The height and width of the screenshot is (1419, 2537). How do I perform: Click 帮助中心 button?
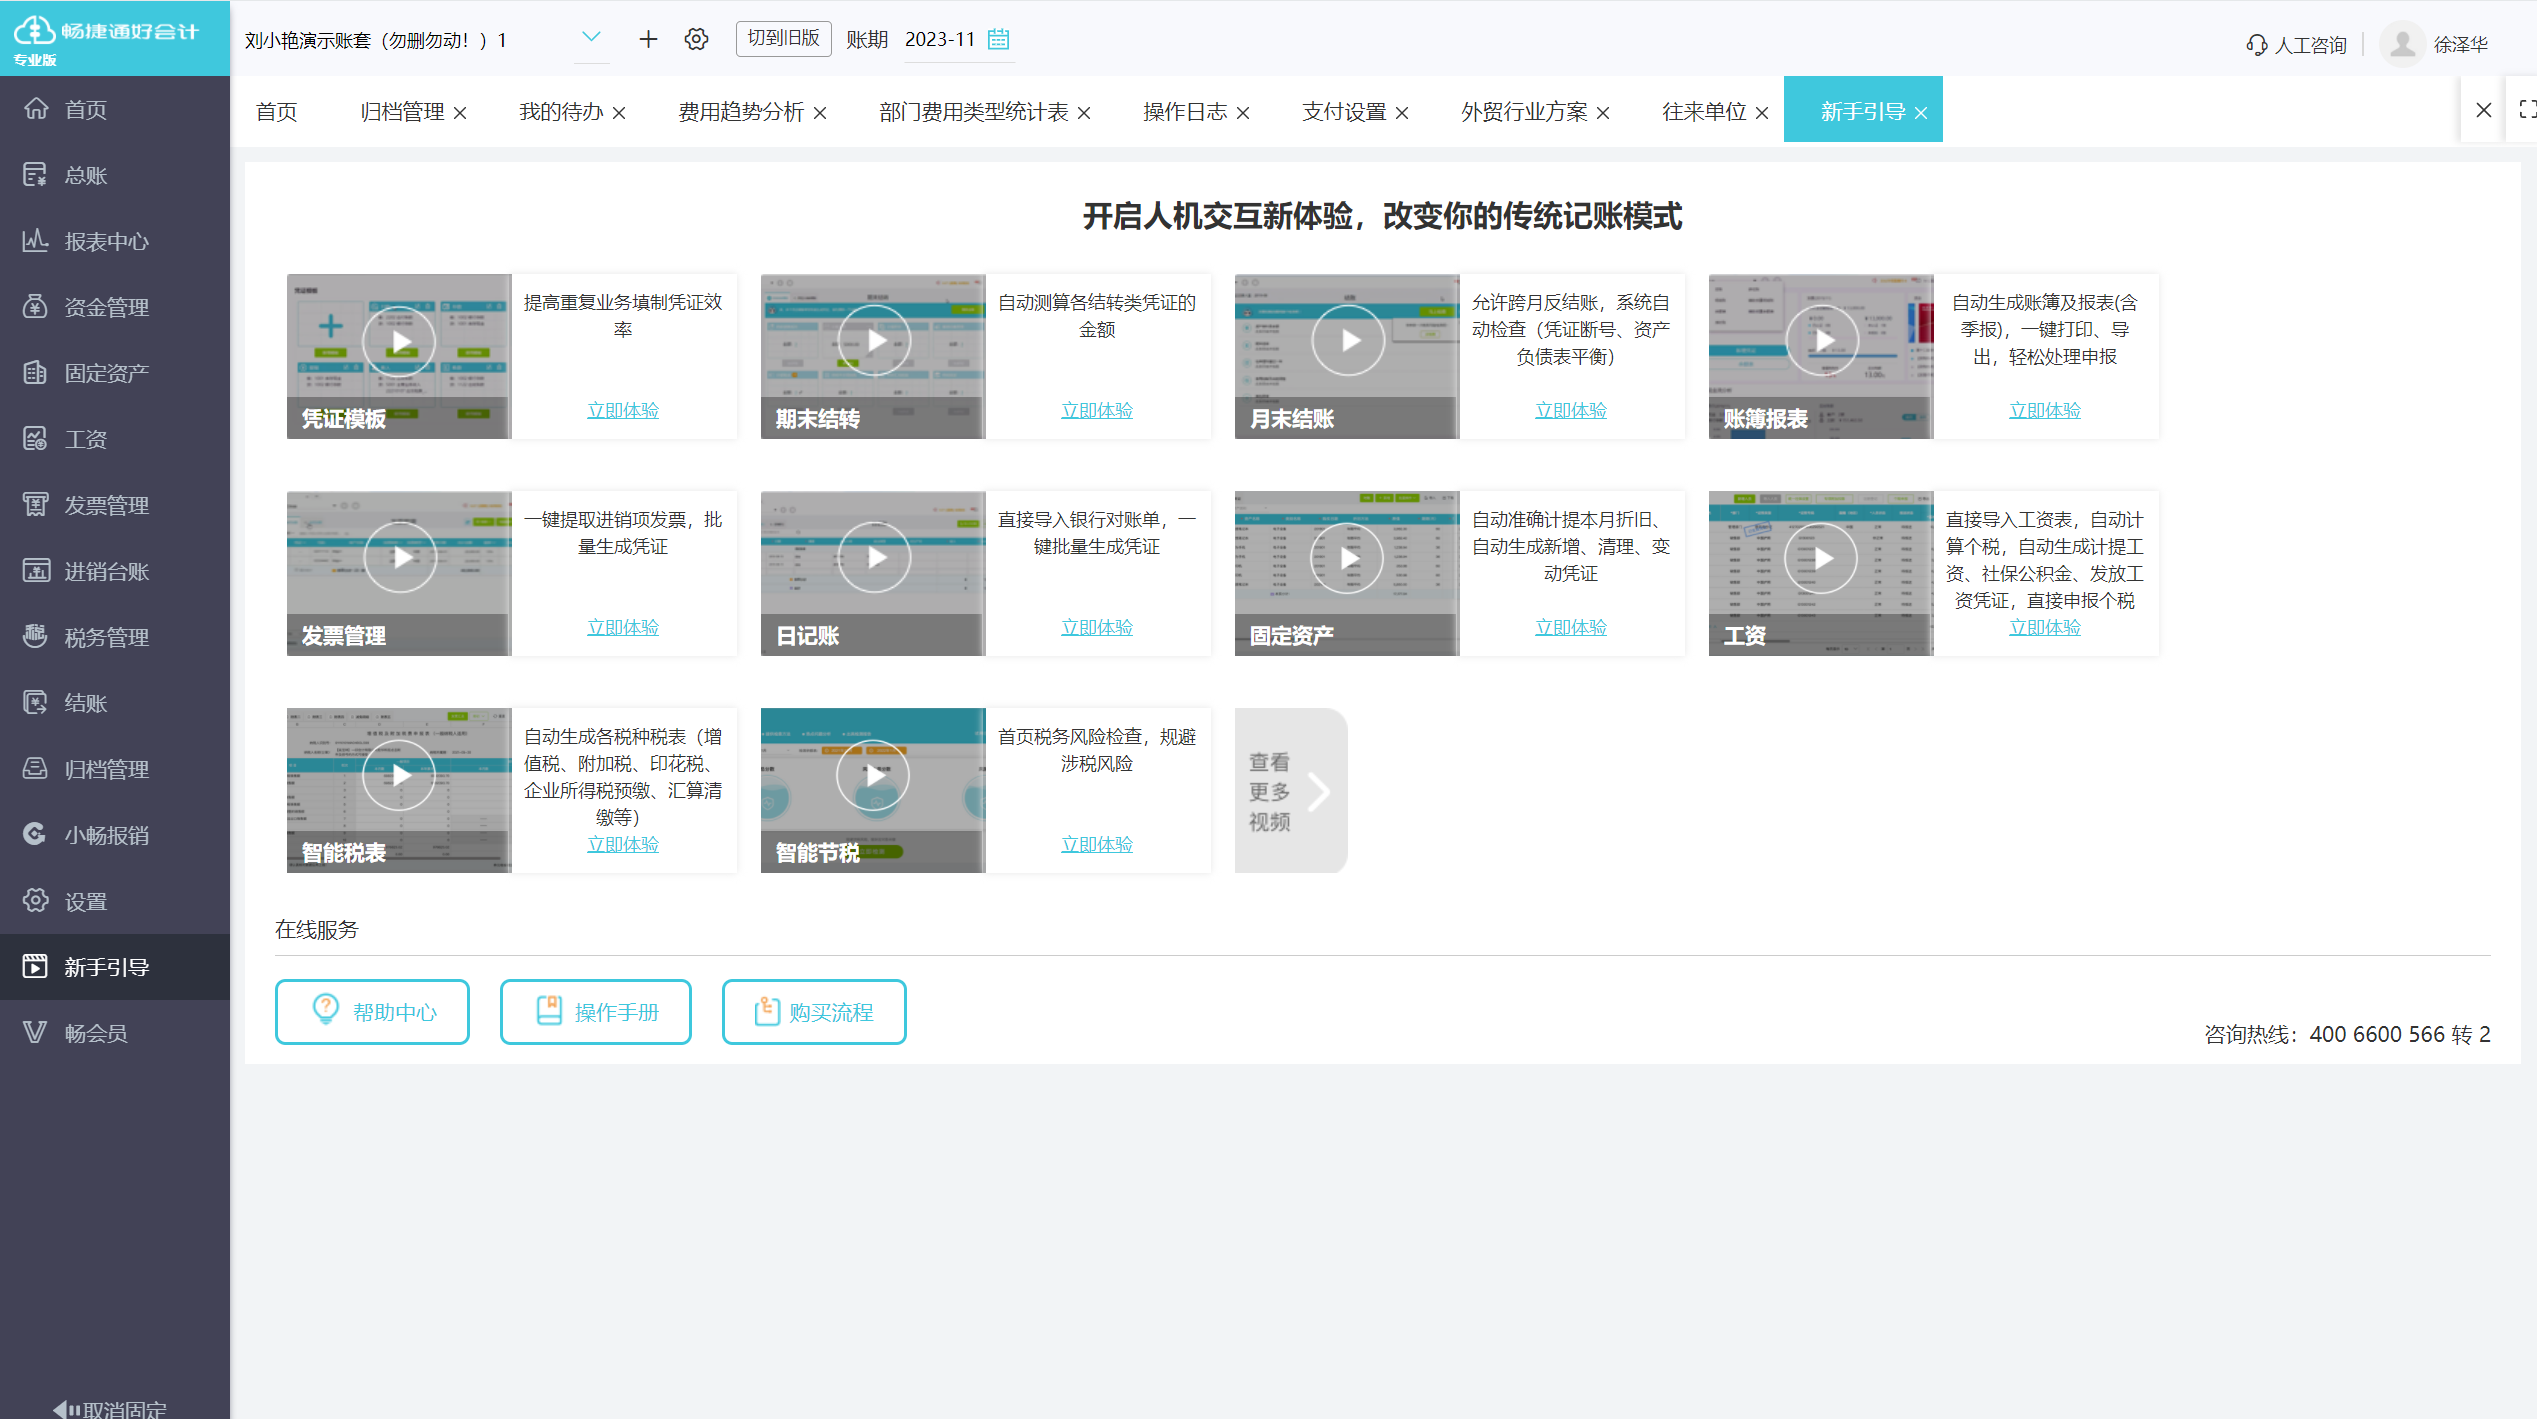tap(373, 1011)
